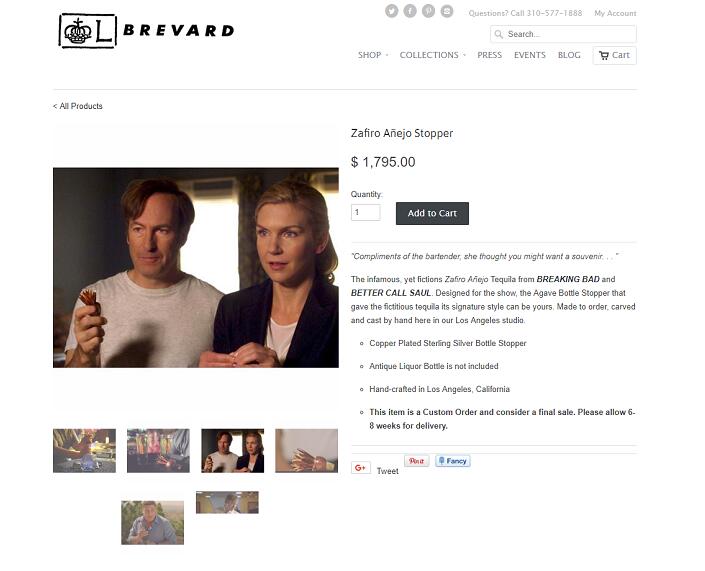Go back to All Products
This screenshot has width=705, height=571.
coord(78,106)
